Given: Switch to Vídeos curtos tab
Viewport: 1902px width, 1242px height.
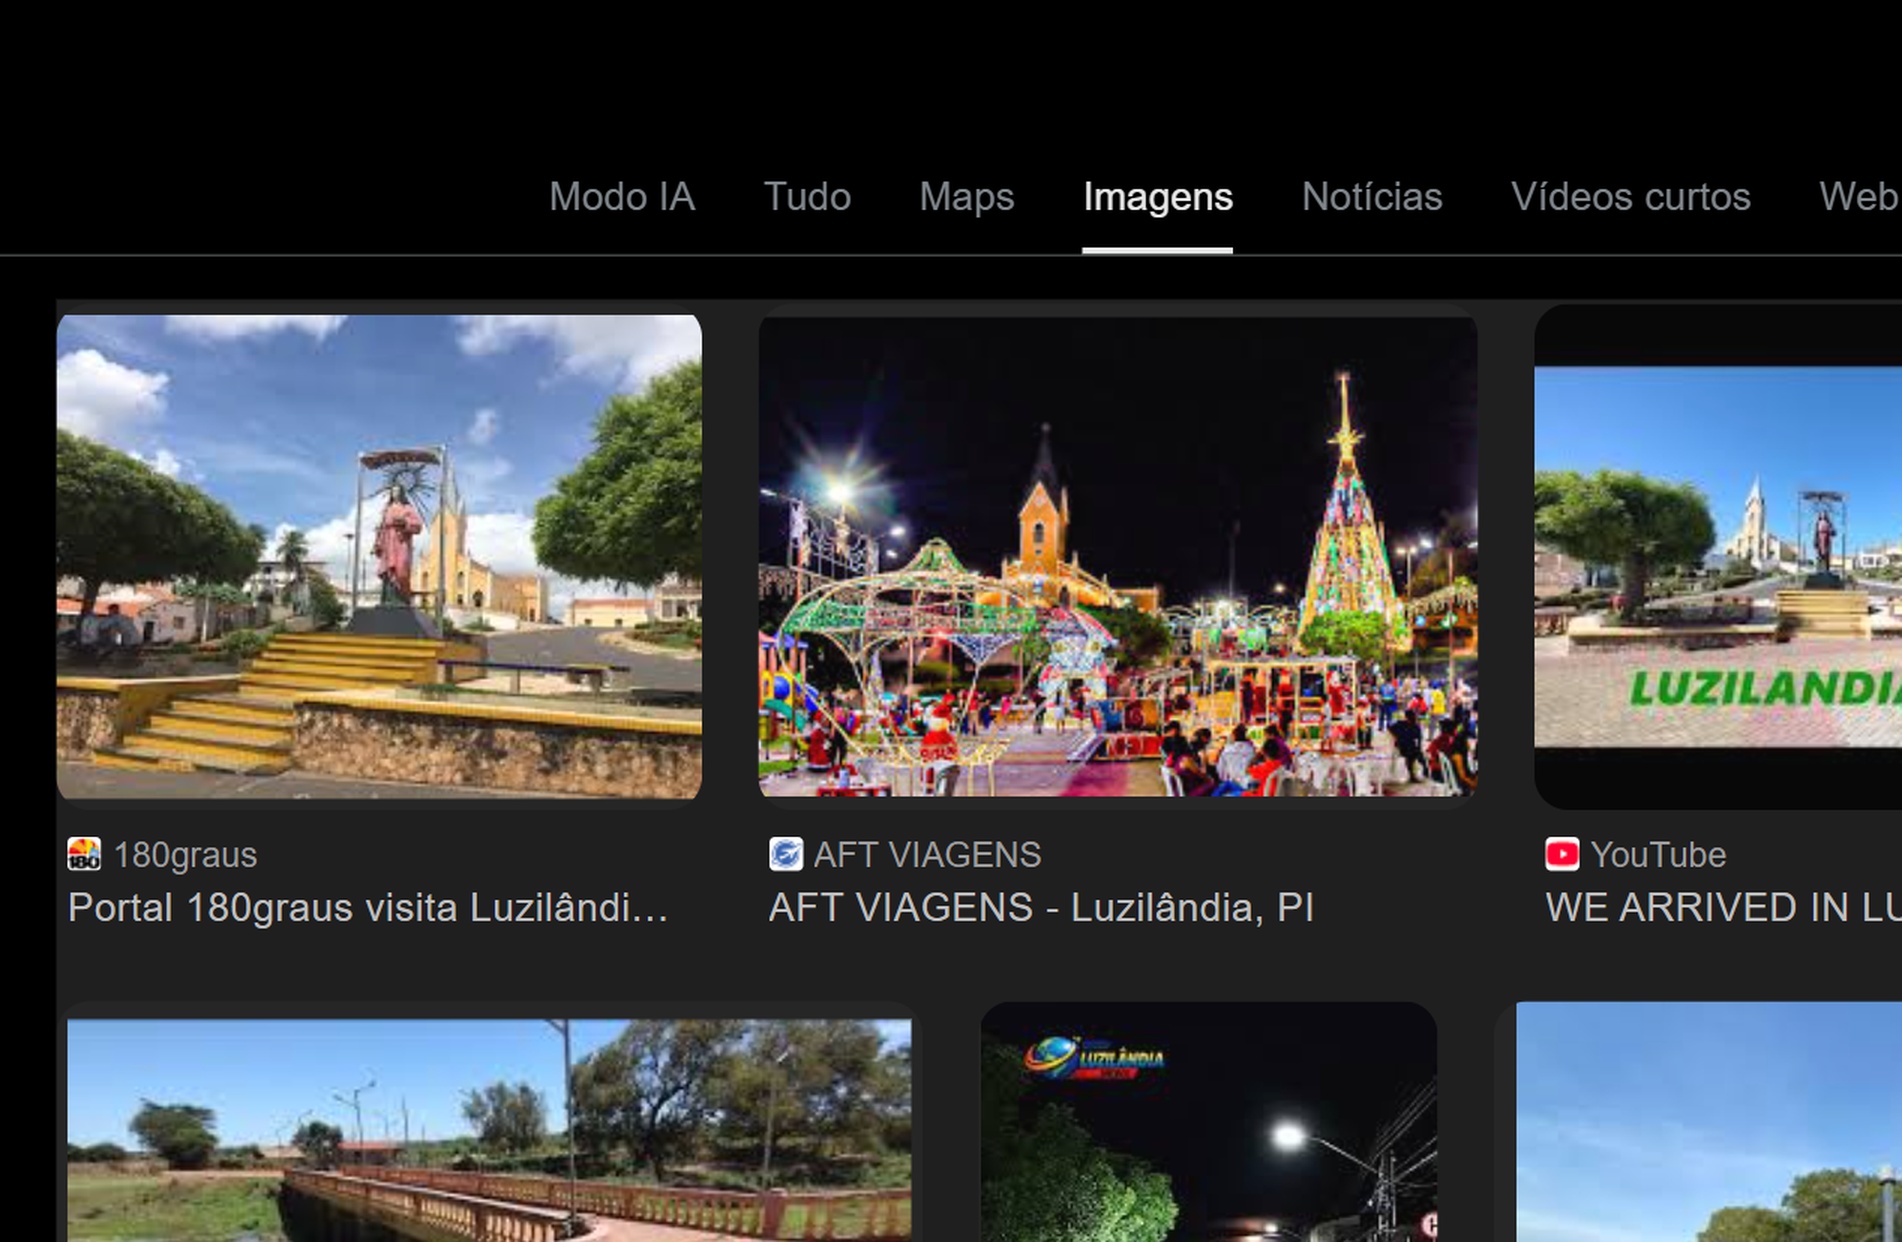Looking at the screenshot, I should [x=1630, y=197].
